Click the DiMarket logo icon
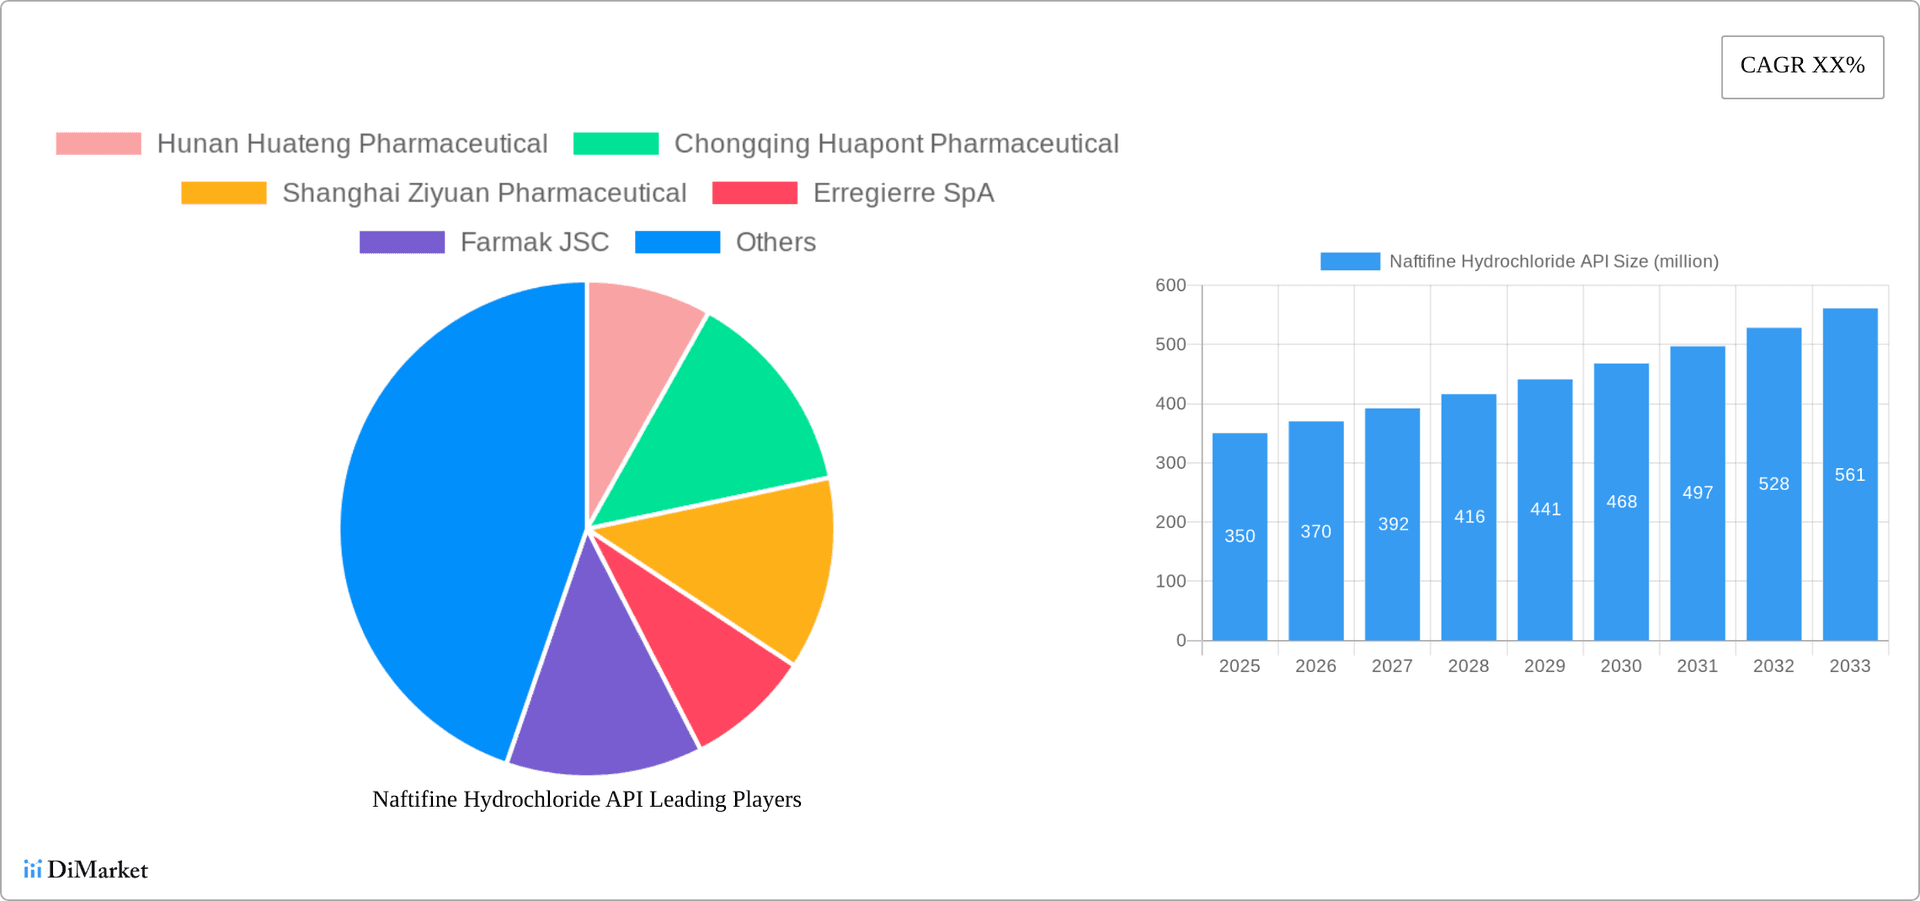This screenshot has width=1920, height=901. point(33,869)
